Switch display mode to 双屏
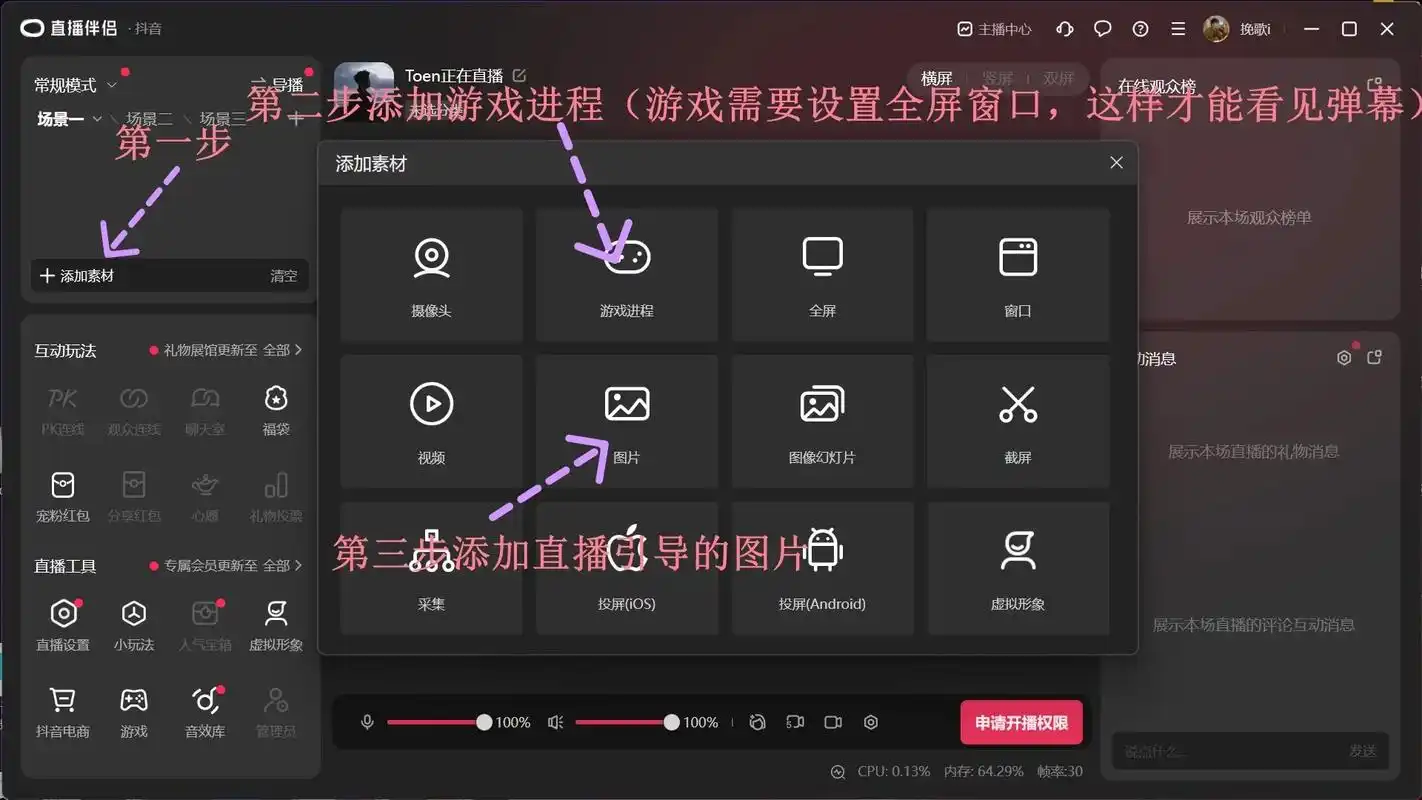The image size is (1422, 800). 1058,78
